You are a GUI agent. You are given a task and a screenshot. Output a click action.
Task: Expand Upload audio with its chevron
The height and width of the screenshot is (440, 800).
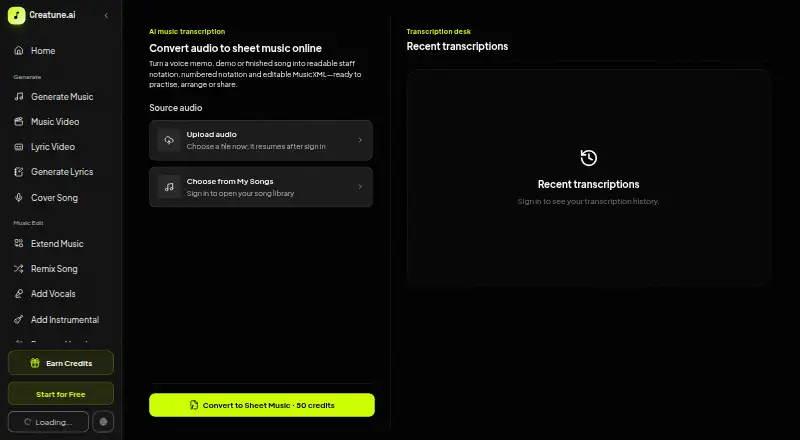pos(360,140)
